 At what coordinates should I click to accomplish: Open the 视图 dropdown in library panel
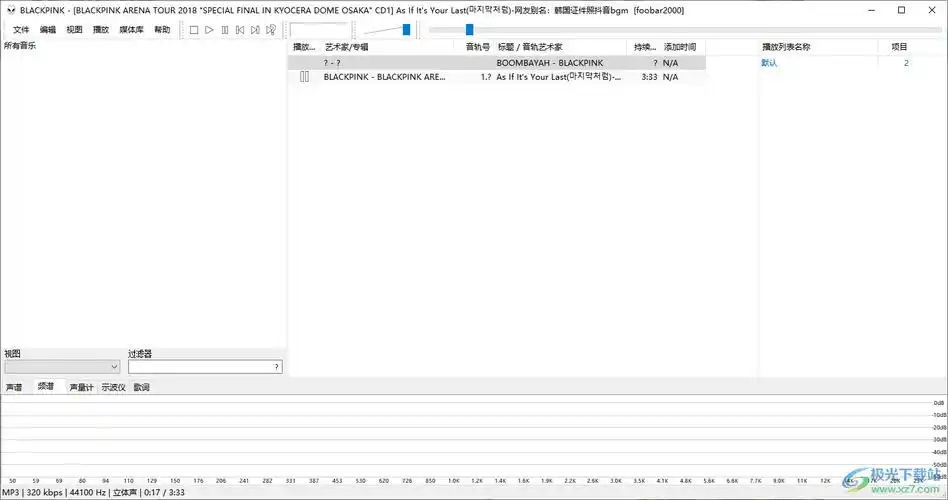[x=61, y=367]
